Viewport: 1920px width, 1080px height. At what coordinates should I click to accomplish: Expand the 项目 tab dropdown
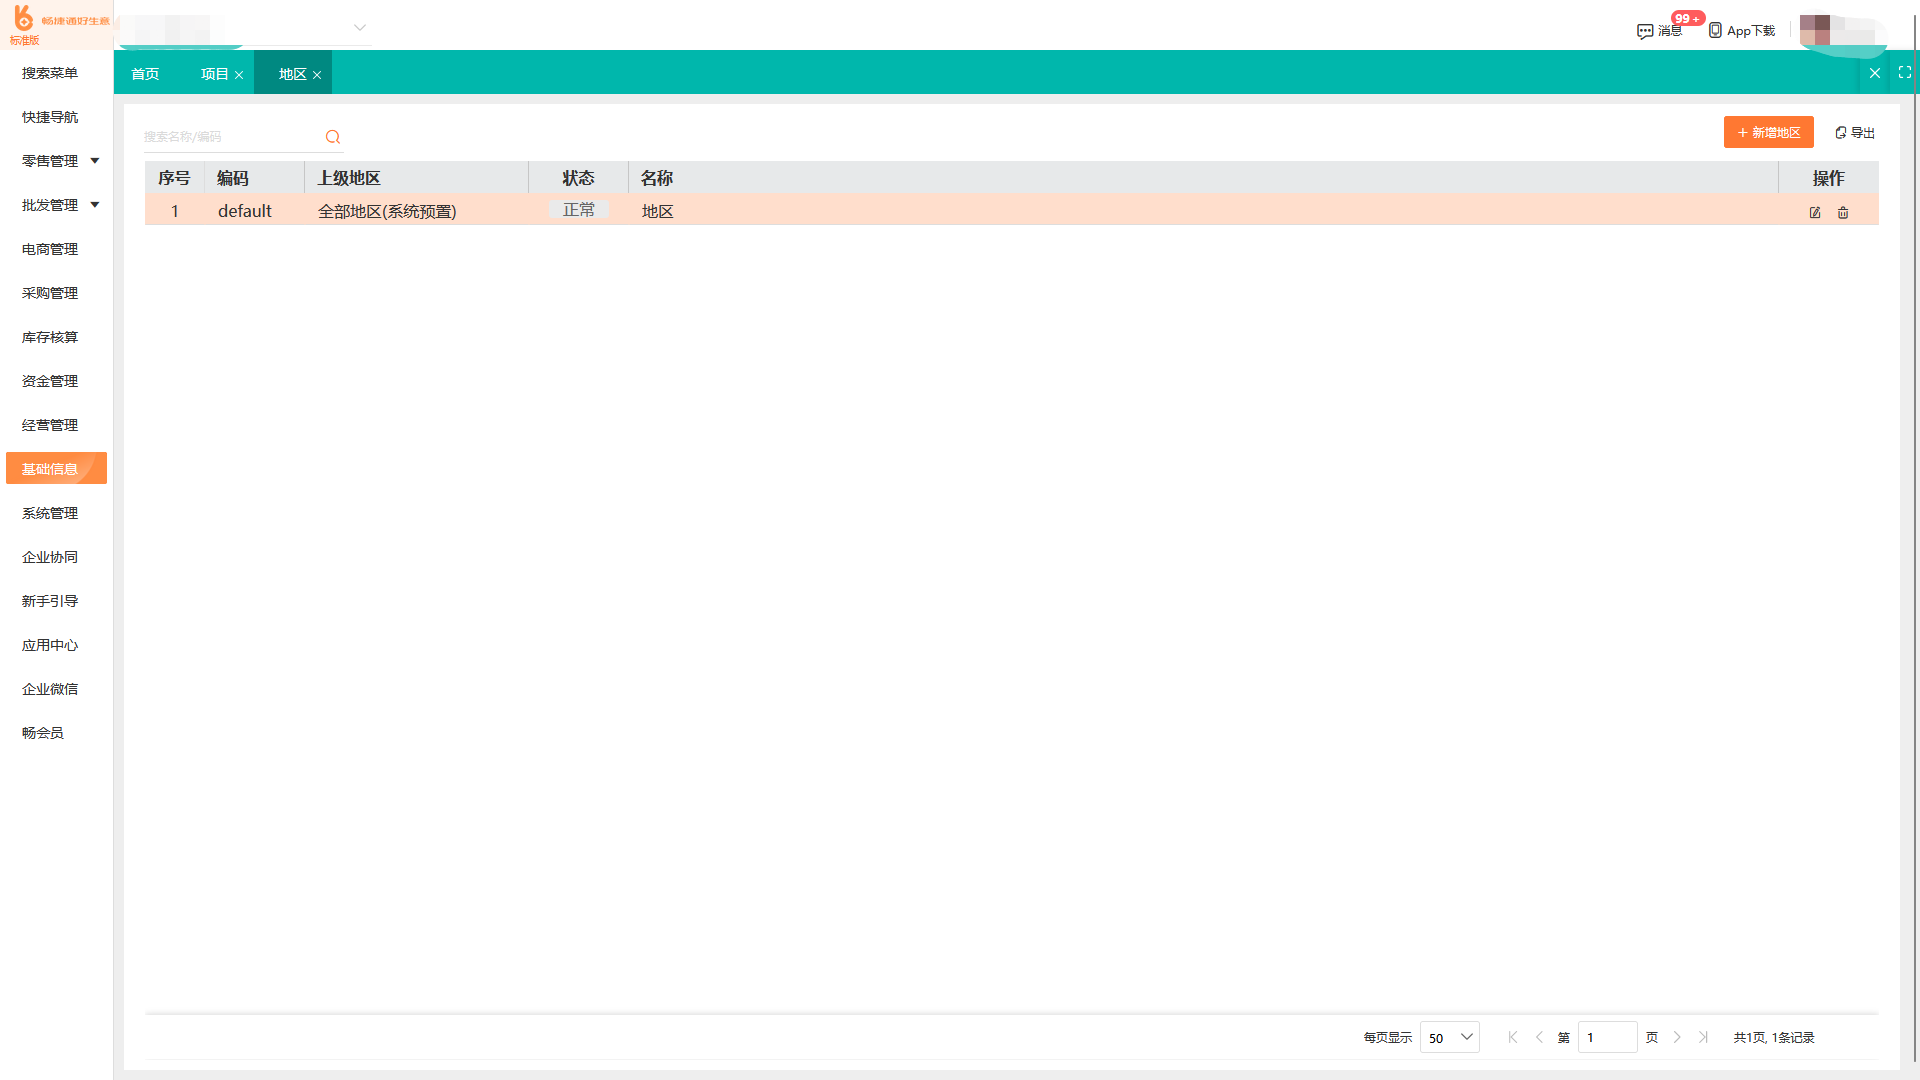point(214,73)
